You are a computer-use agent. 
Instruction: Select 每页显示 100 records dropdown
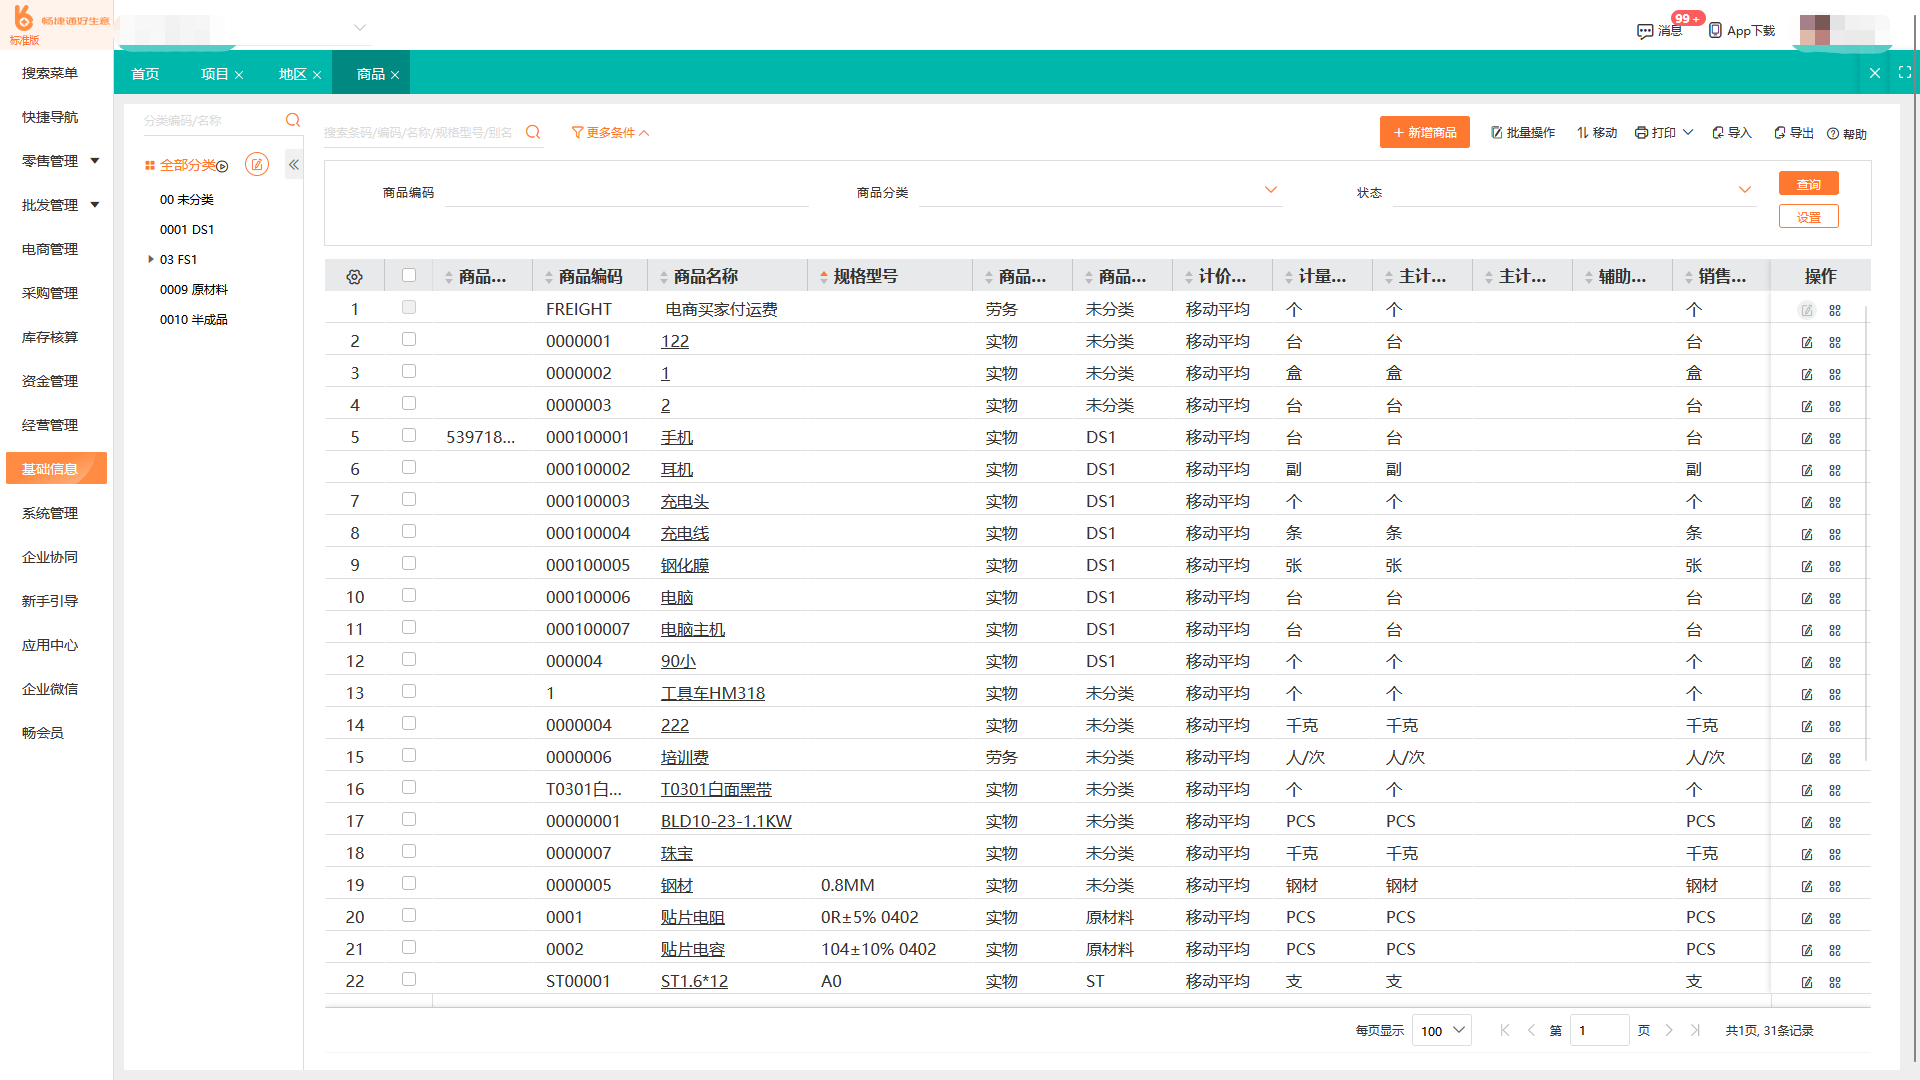(1441, 1031)
